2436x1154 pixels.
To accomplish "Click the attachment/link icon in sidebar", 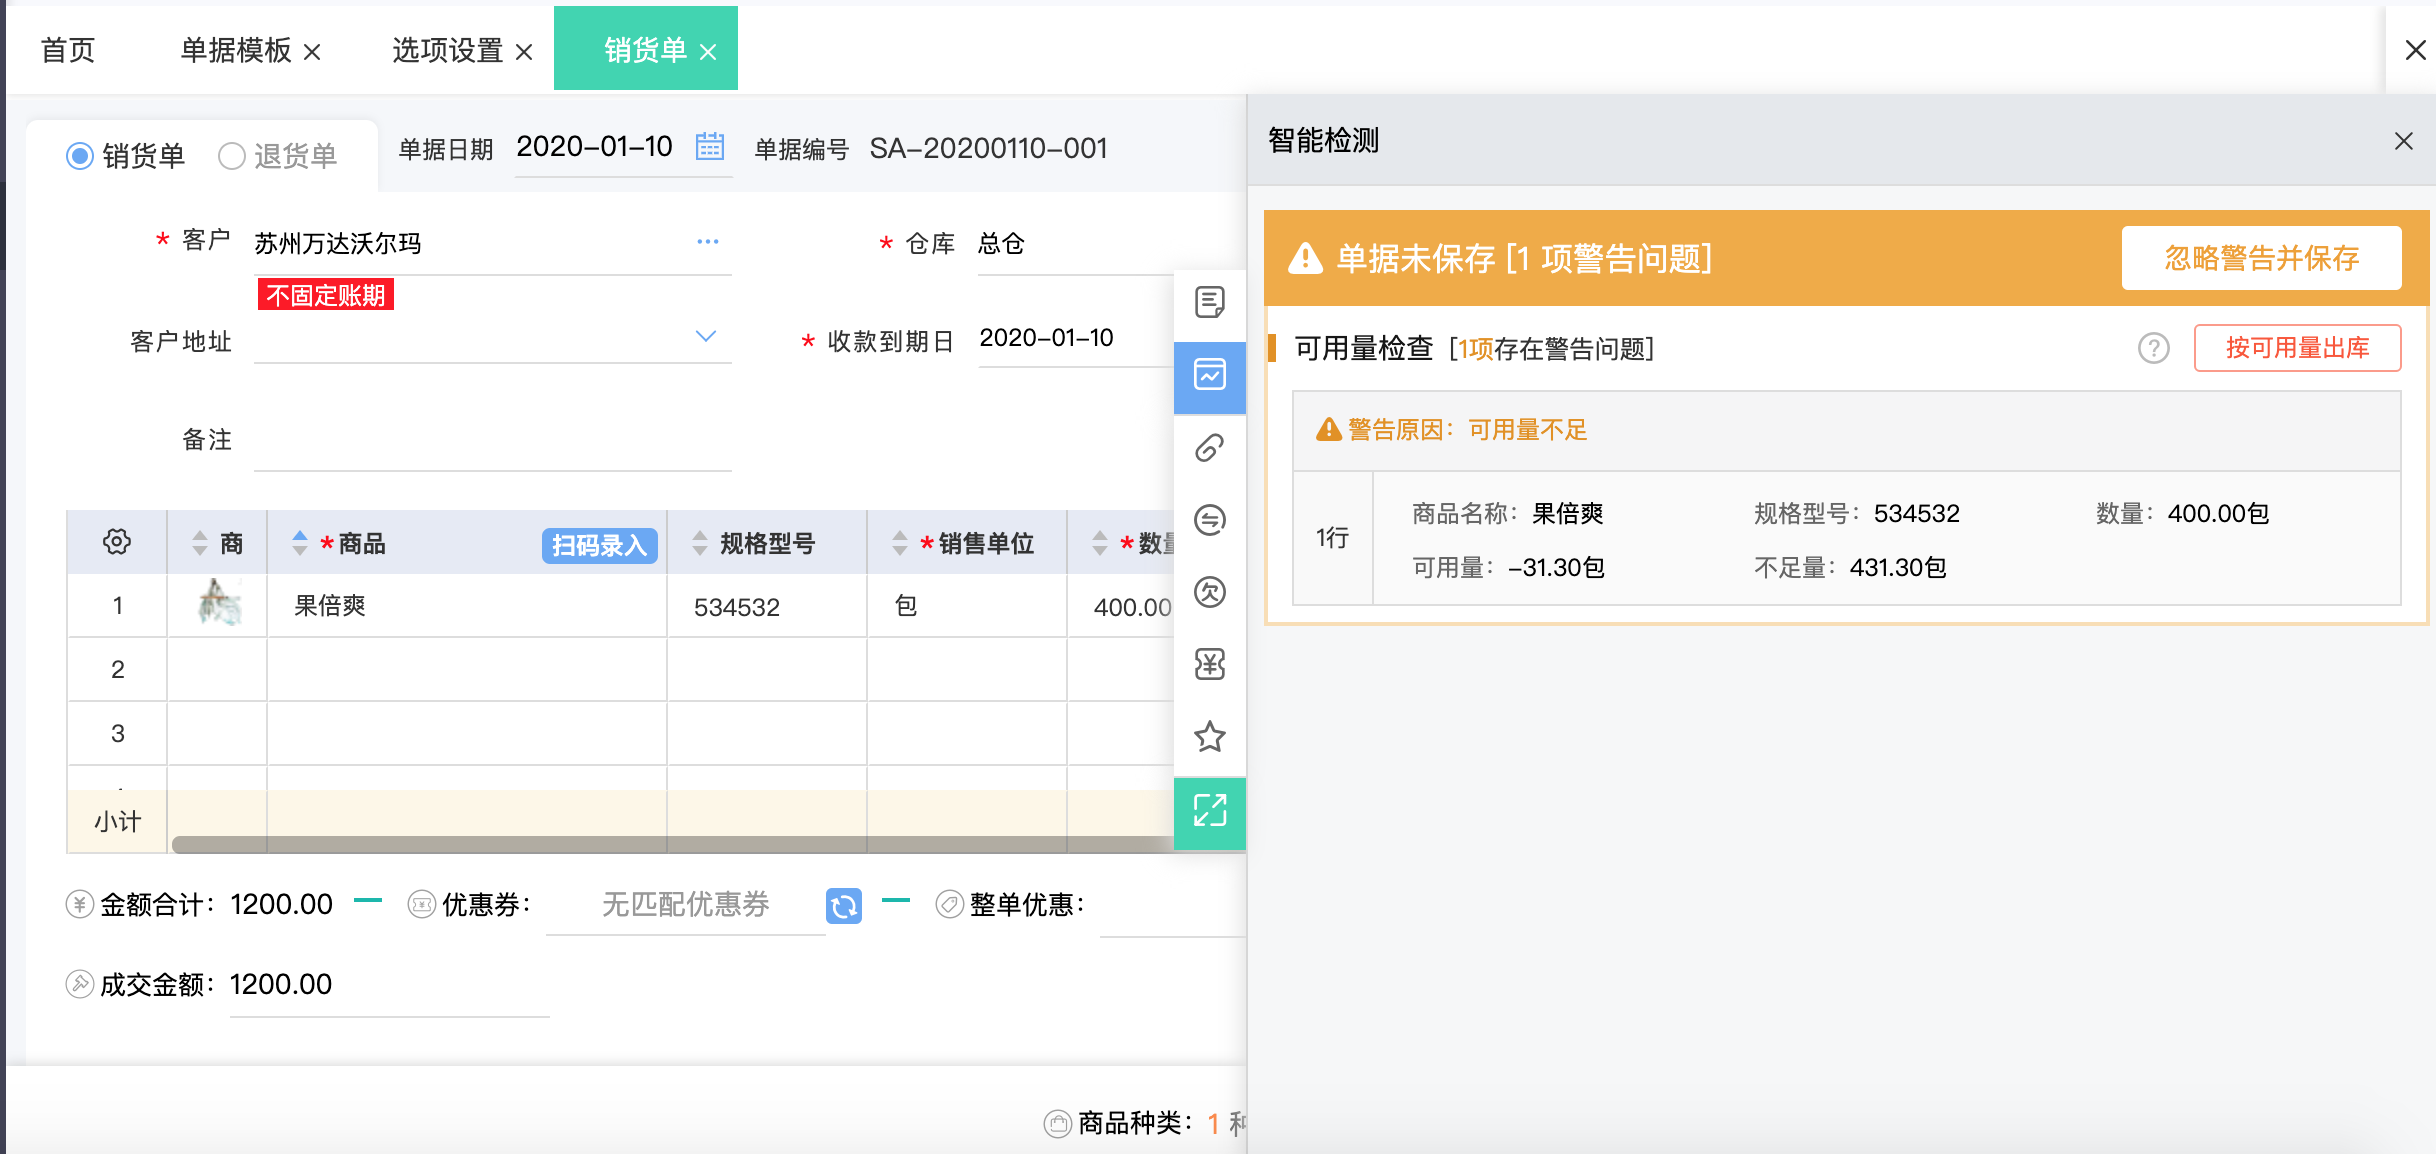I will tap(1212, 450).
